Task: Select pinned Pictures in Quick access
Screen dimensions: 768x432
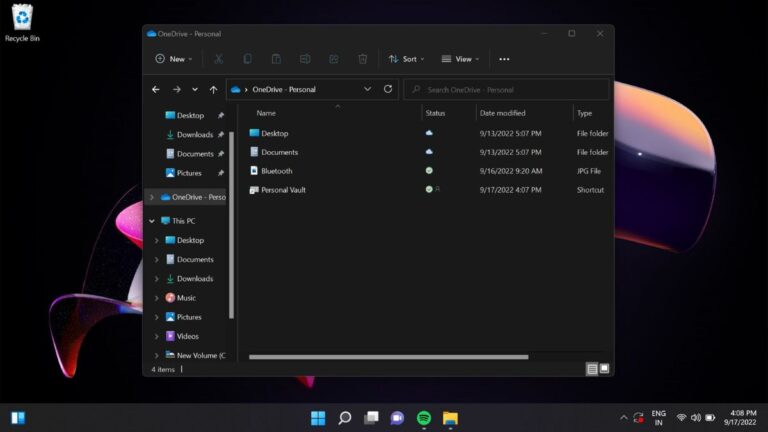Action: (x=191, y=173)
